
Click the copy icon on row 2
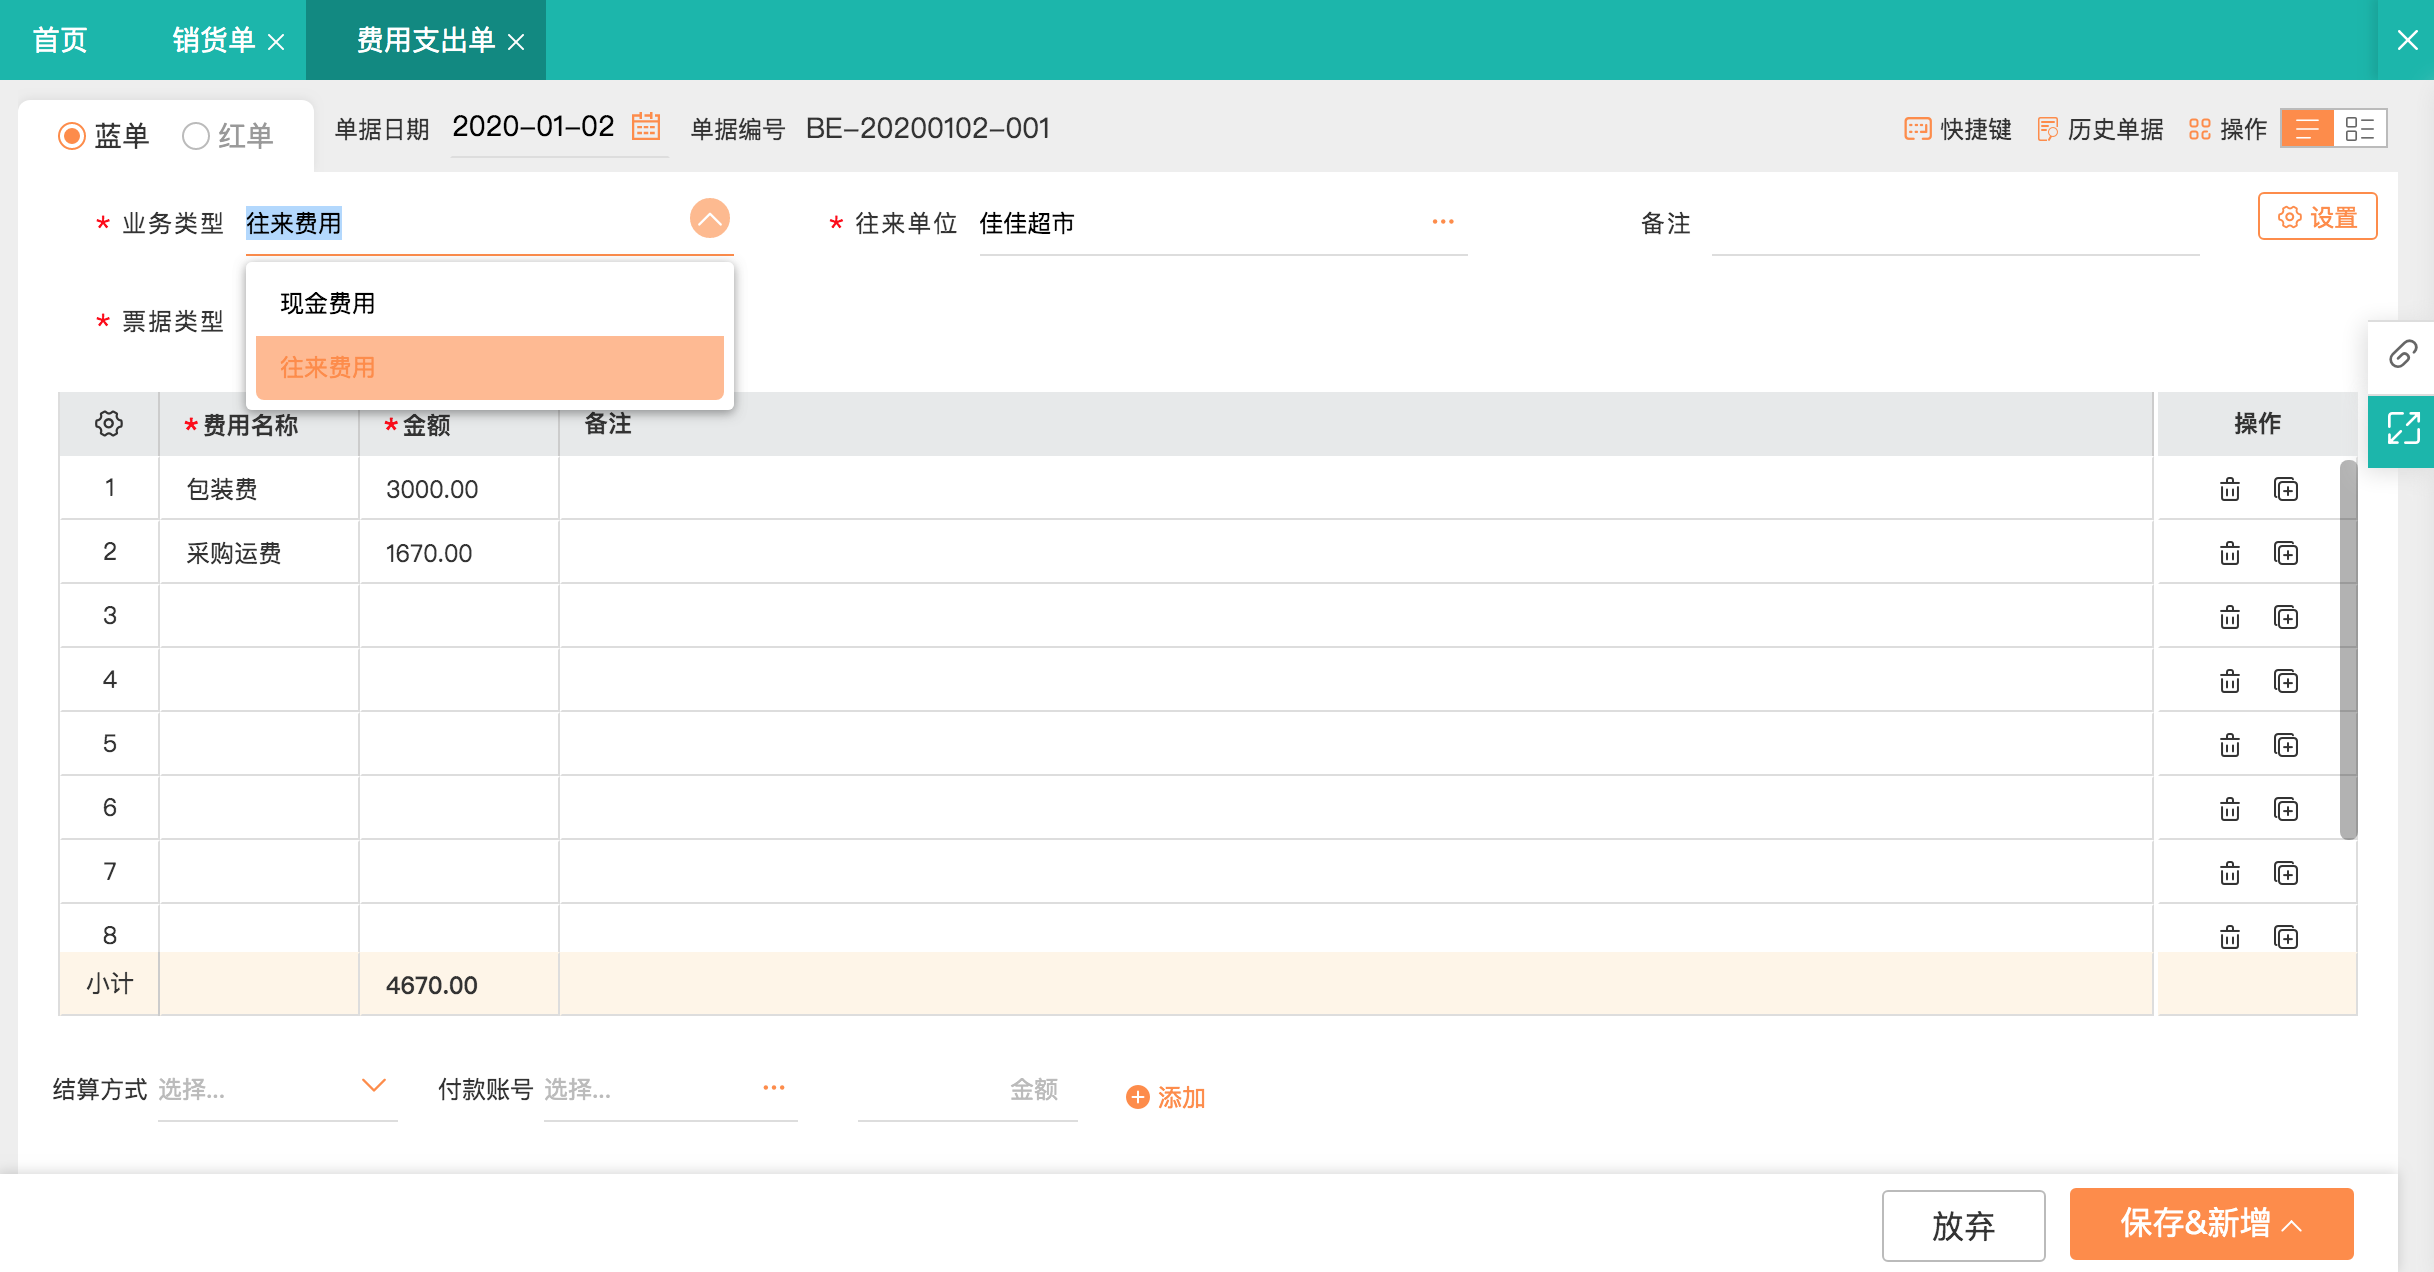pos(2286,554)
